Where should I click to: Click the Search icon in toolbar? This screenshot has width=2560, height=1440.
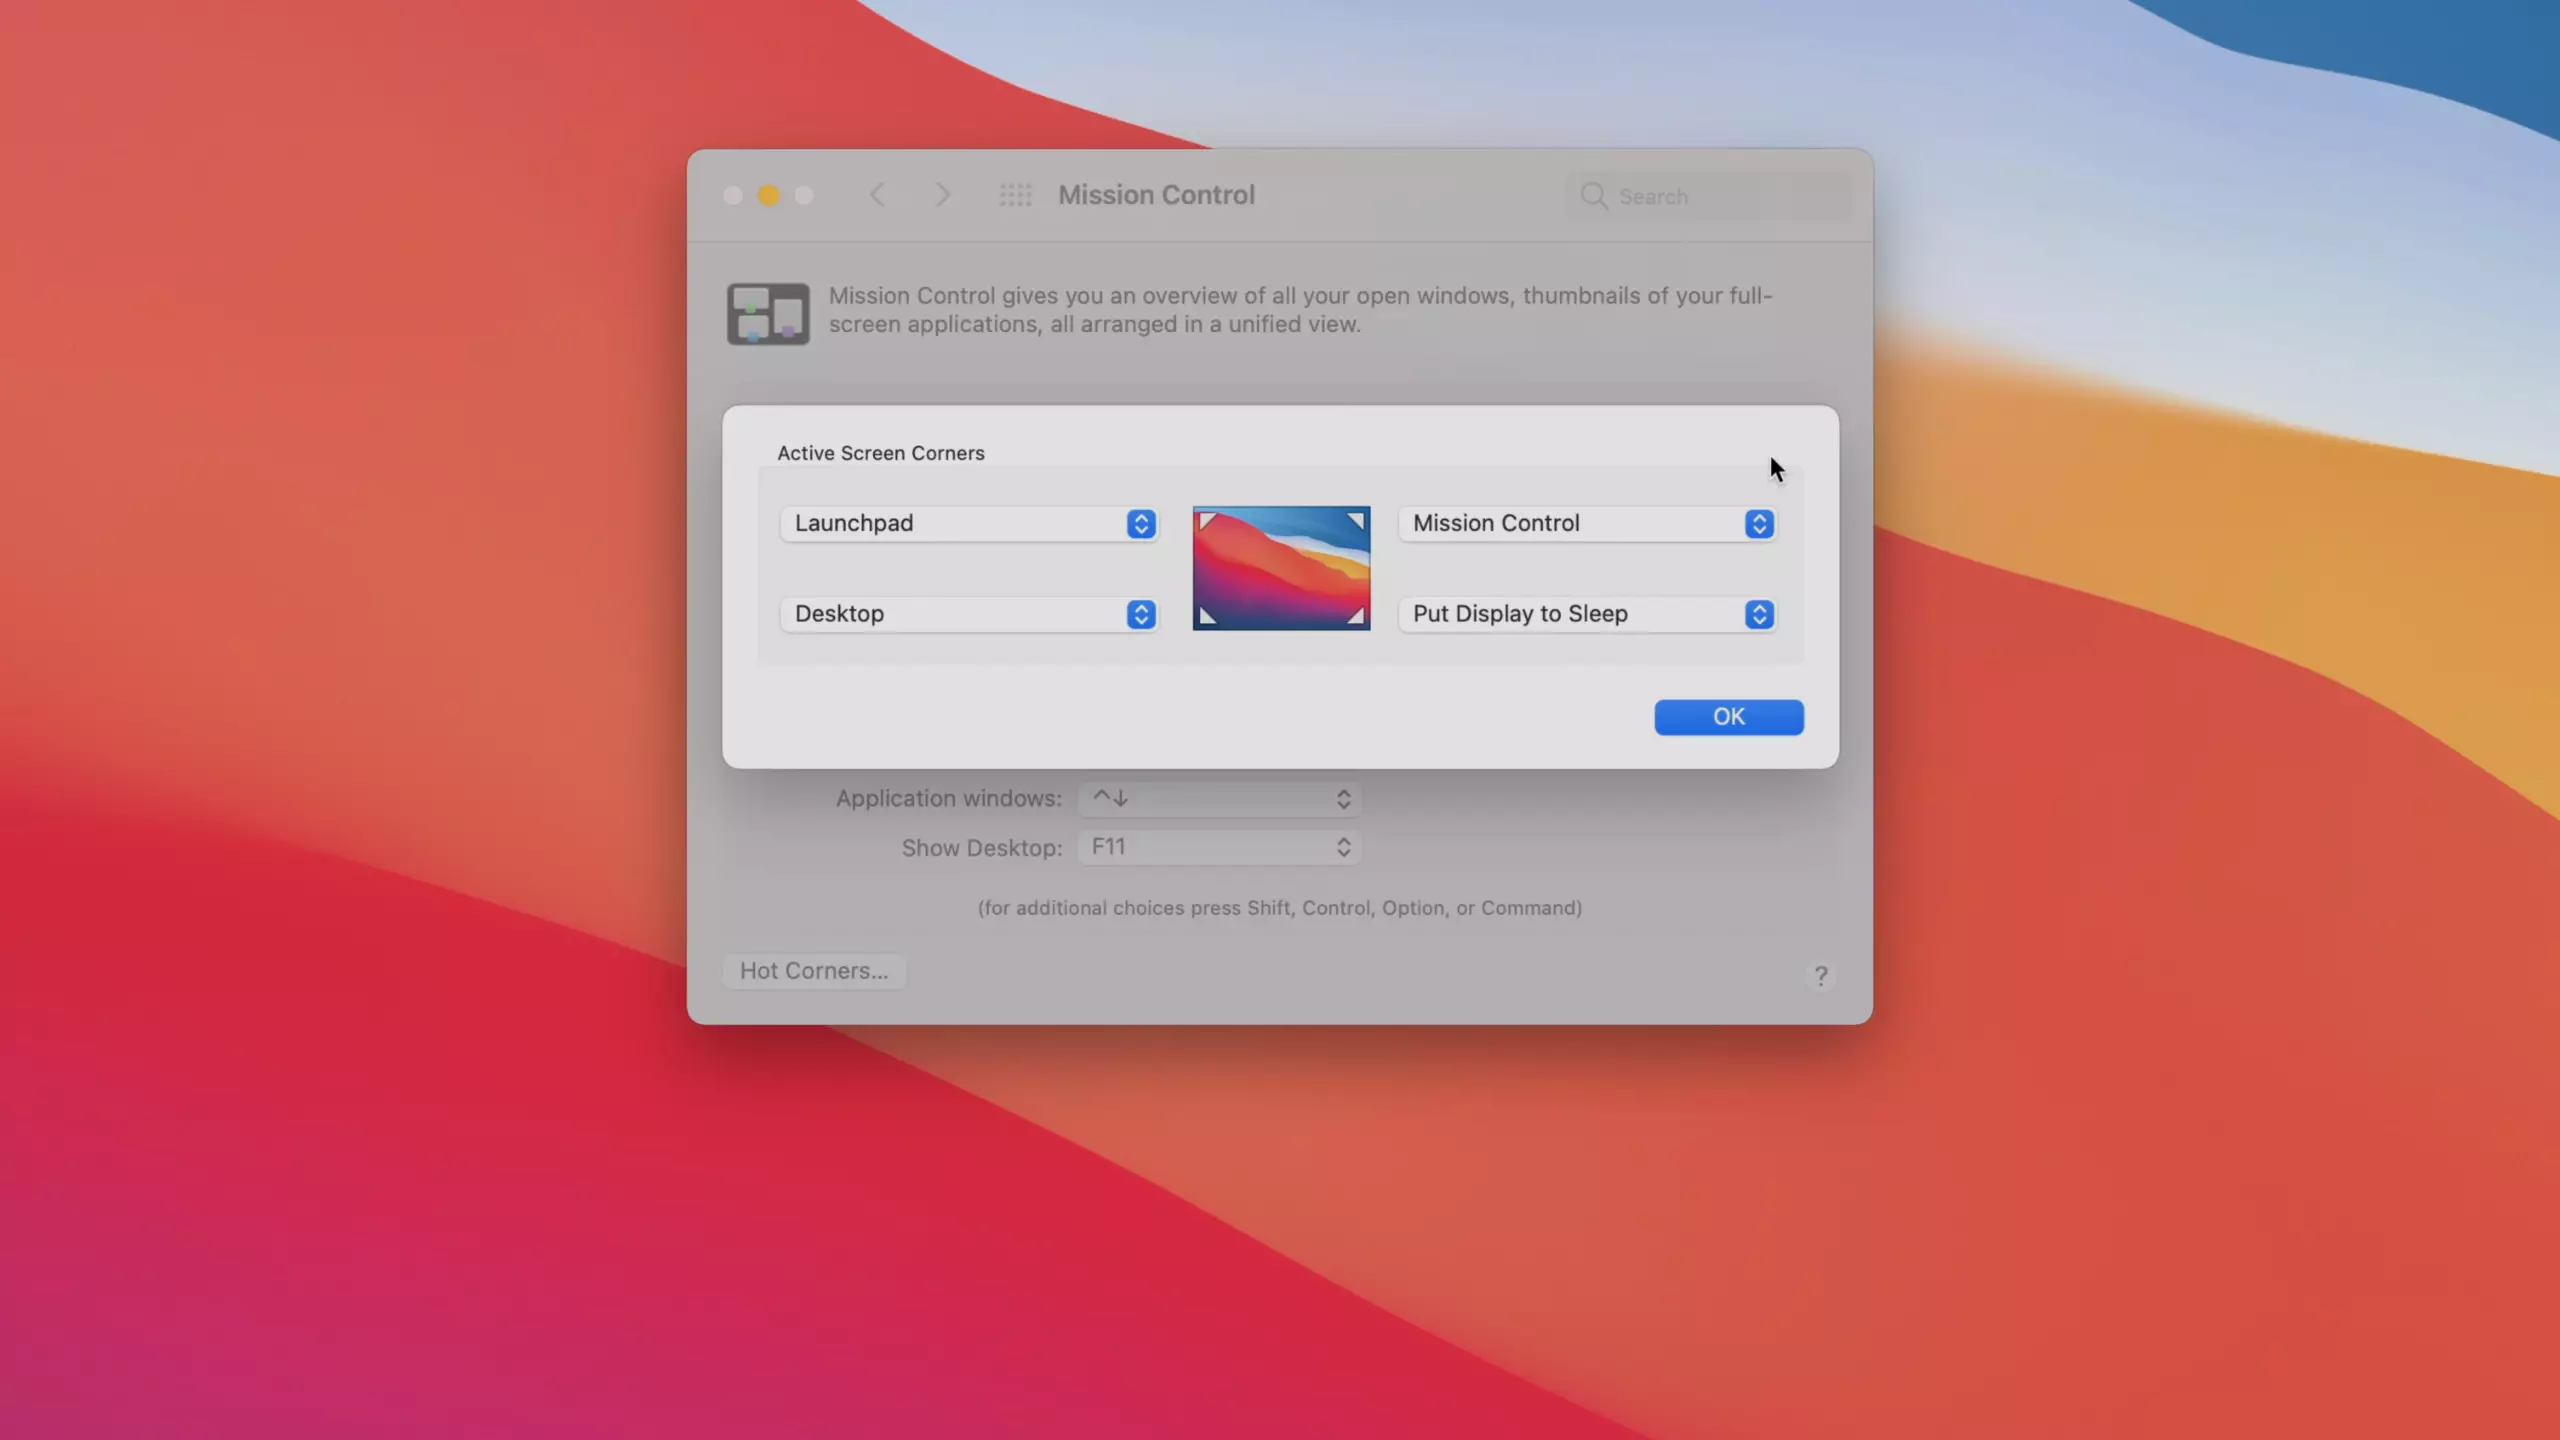pyautogui.click(x=1593, y=195)
